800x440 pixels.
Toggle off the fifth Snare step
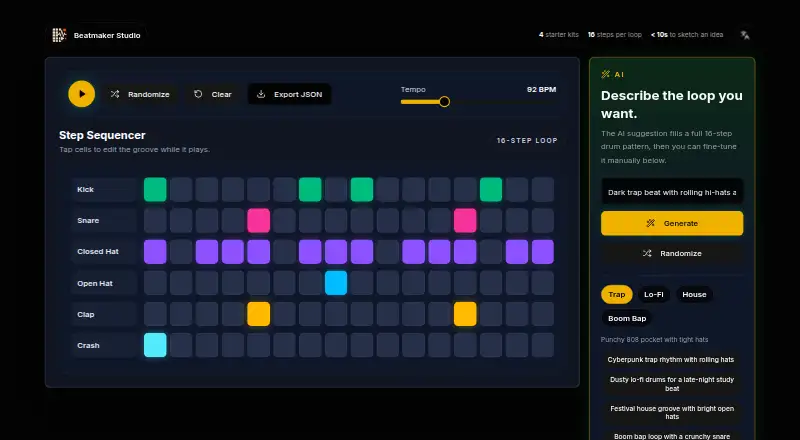[x=259, y=221]
